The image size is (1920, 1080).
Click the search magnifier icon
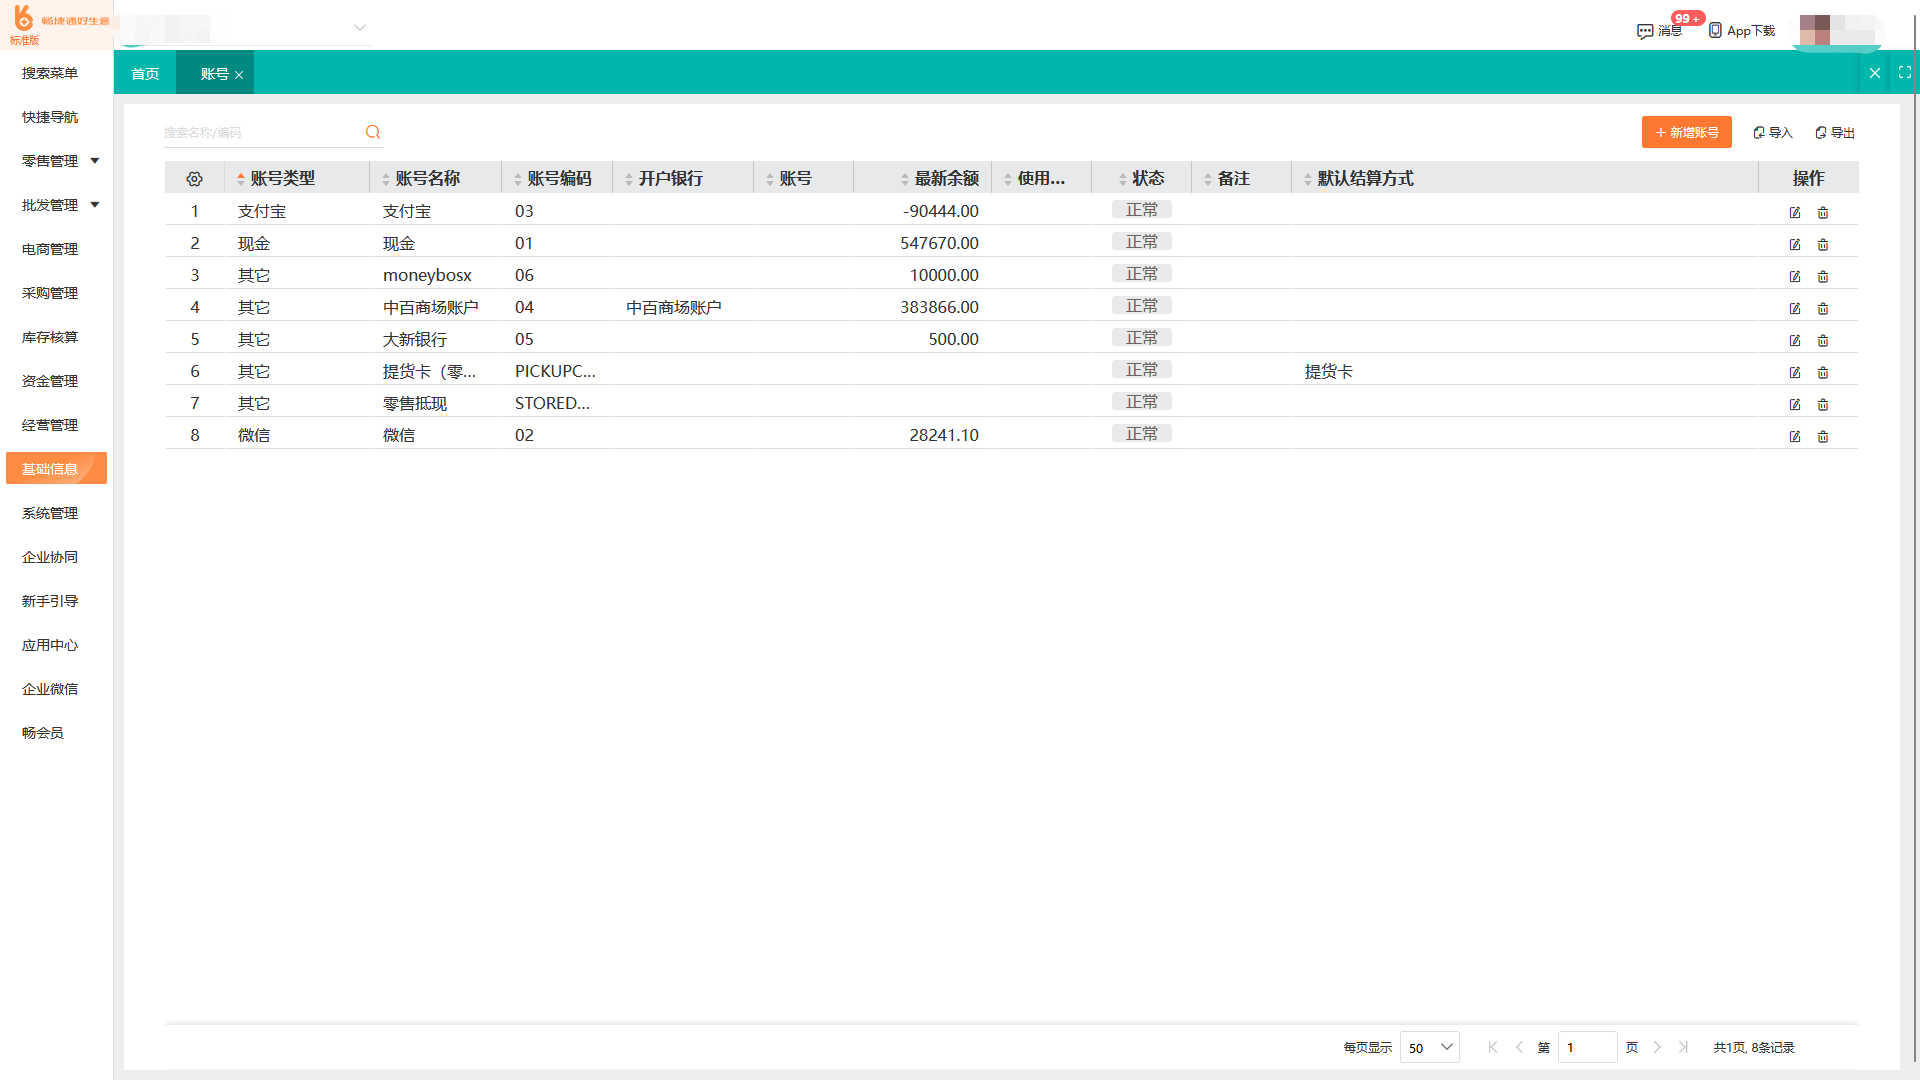372,131
